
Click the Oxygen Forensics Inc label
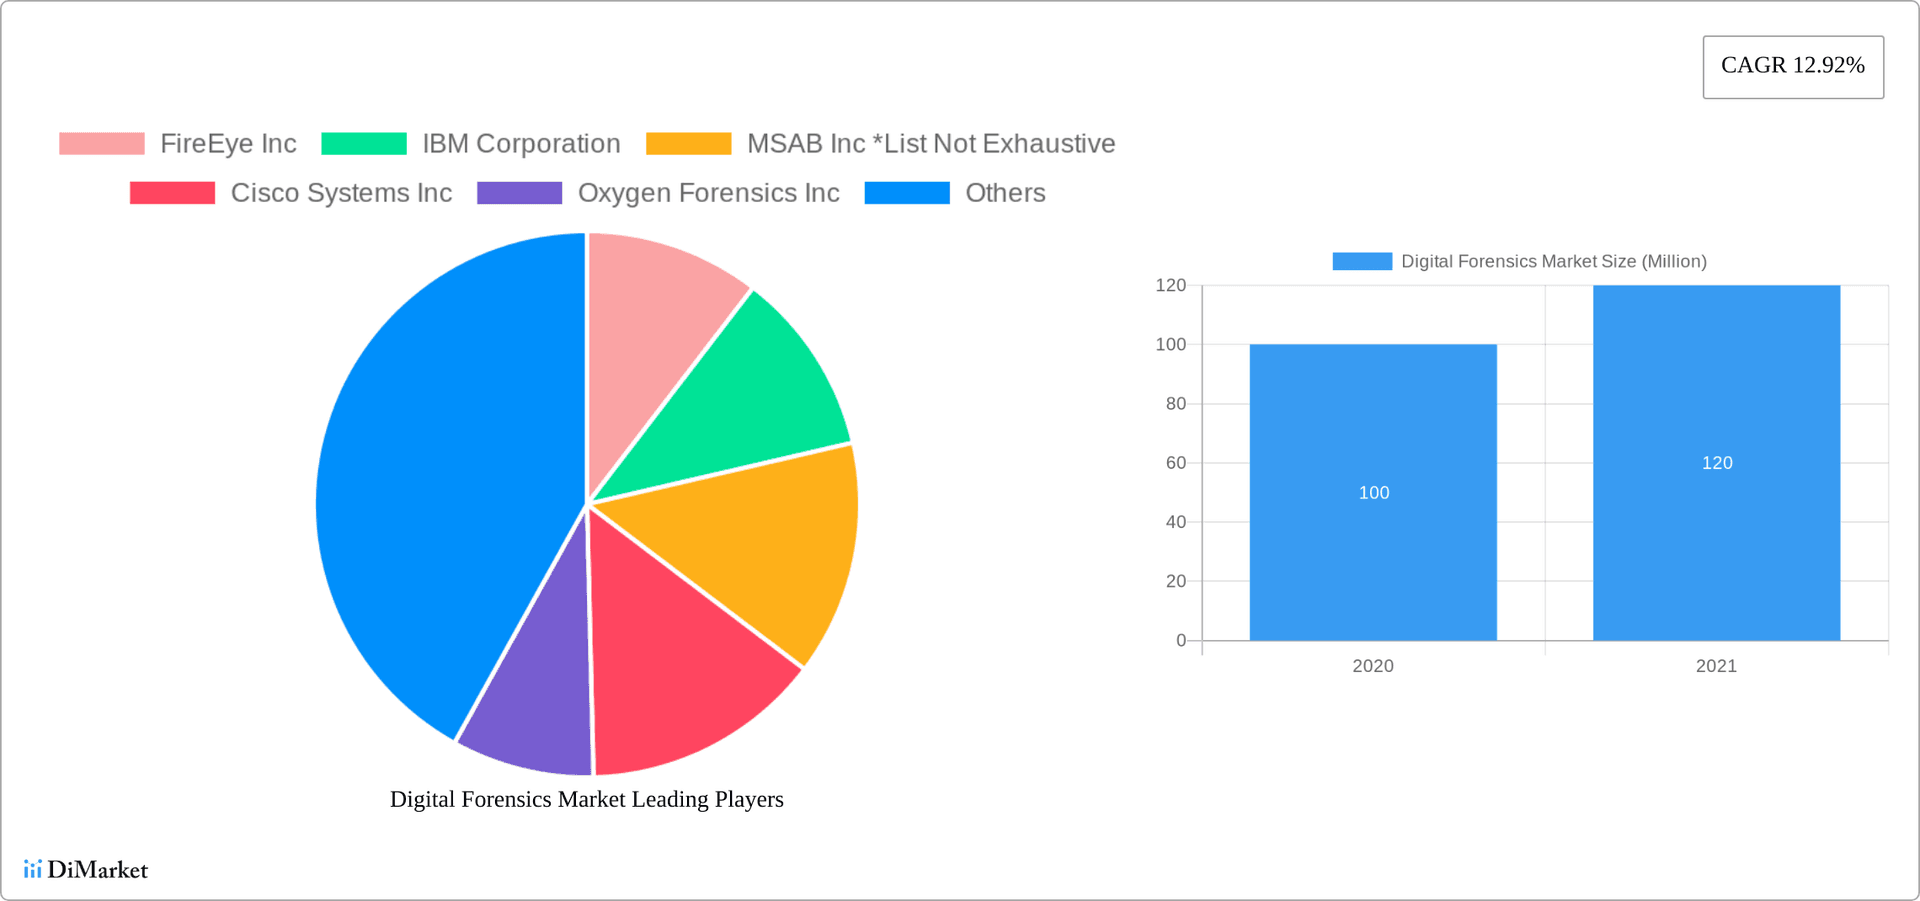[x=708, y=192]
